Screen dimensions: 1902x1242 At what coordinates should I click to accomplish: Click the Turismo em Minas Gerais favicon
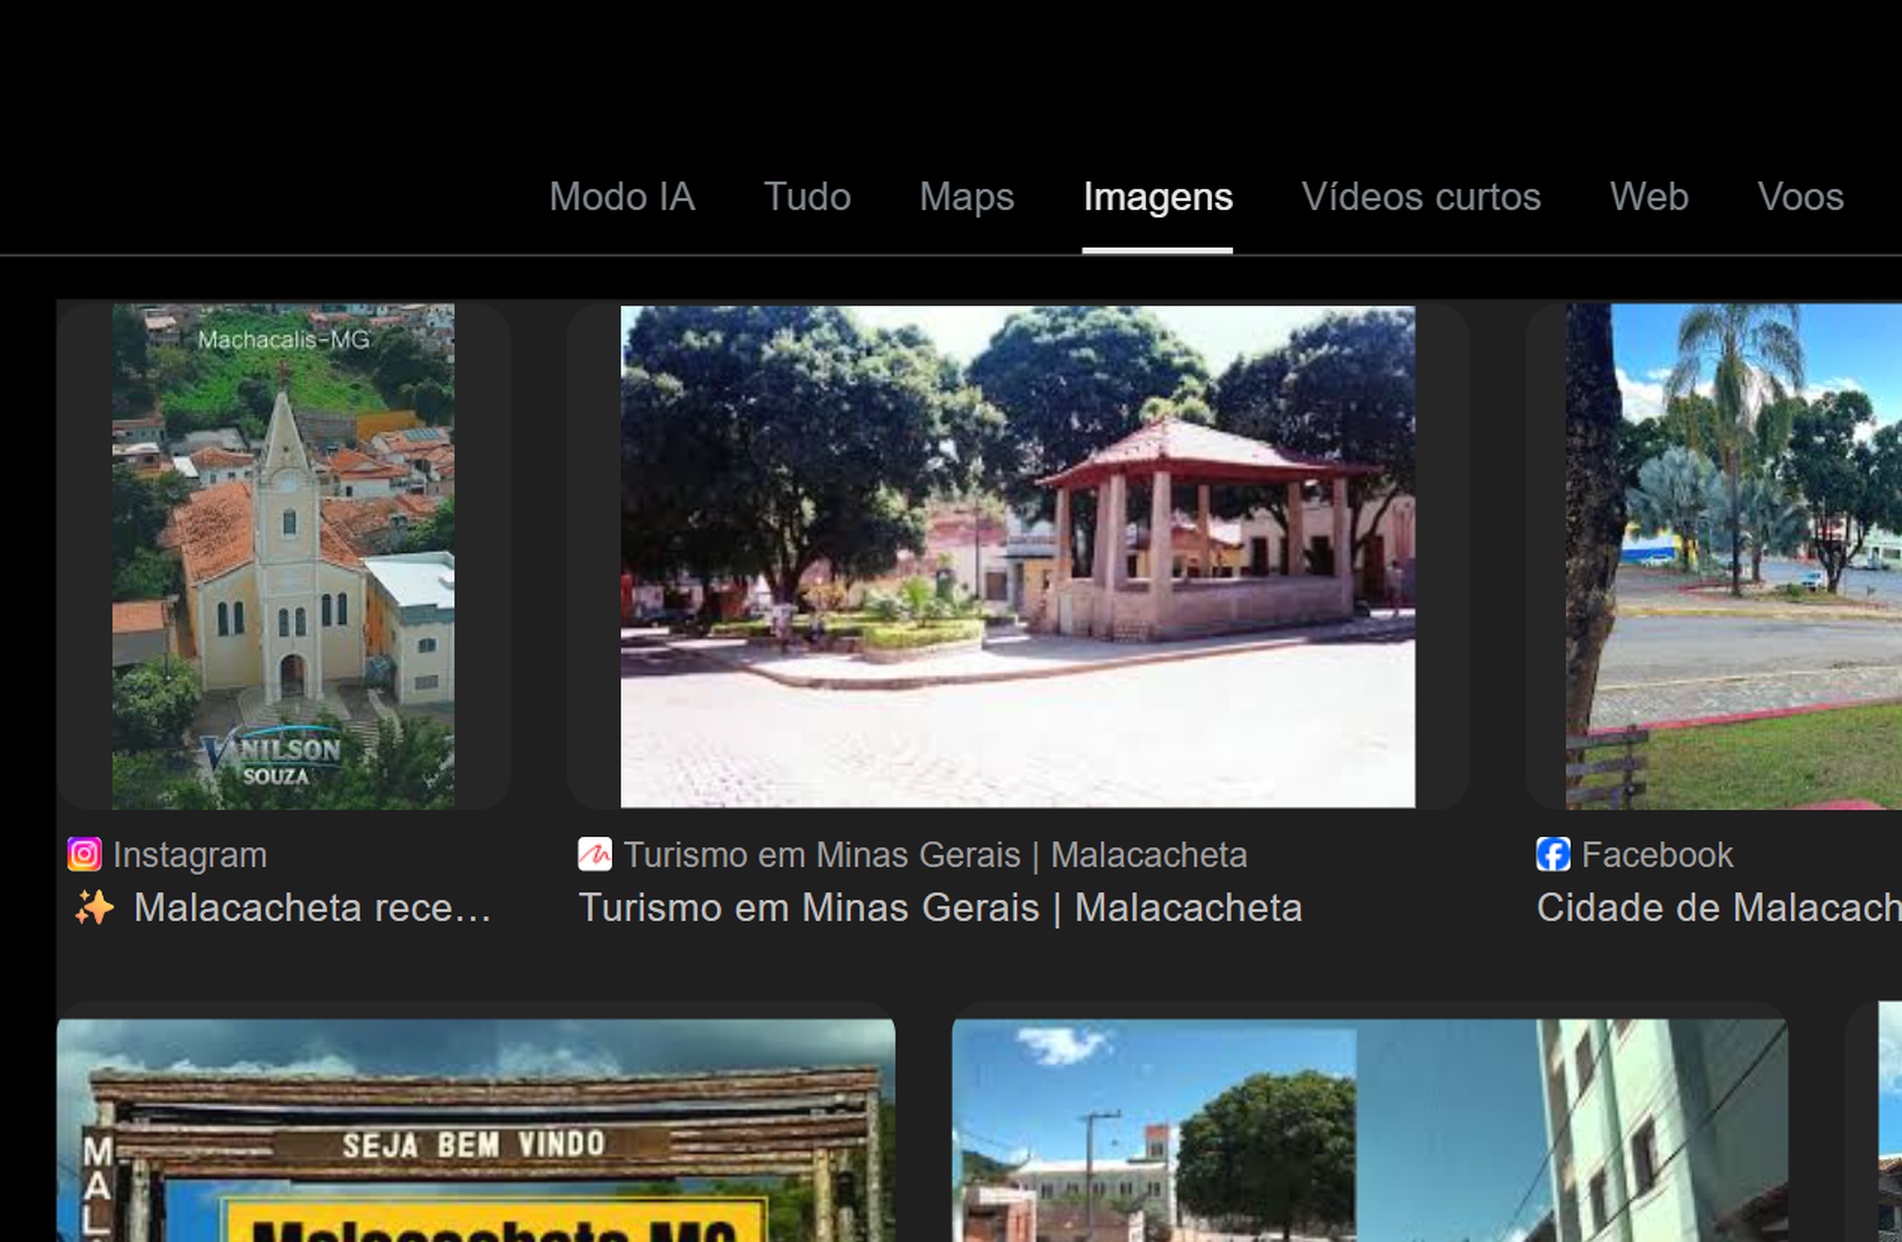pyautogui.click(x=595, y=854)
